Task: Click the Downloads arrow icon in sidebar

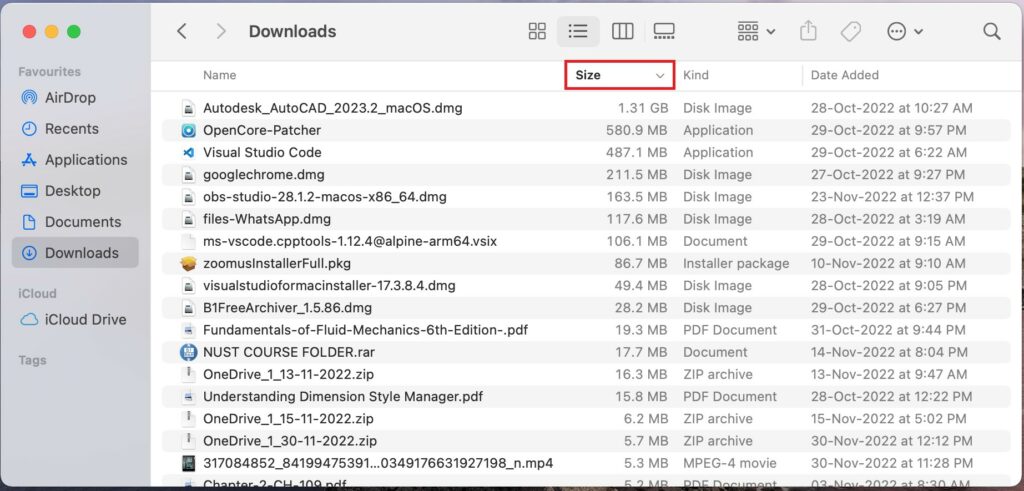Action: coord(29,253)
